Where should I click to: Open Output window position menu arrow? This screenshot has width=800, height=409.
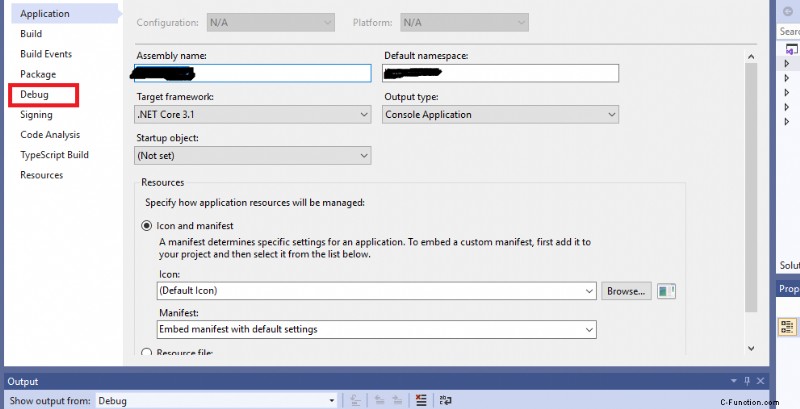pyautogui.click(x=733, y=382)
